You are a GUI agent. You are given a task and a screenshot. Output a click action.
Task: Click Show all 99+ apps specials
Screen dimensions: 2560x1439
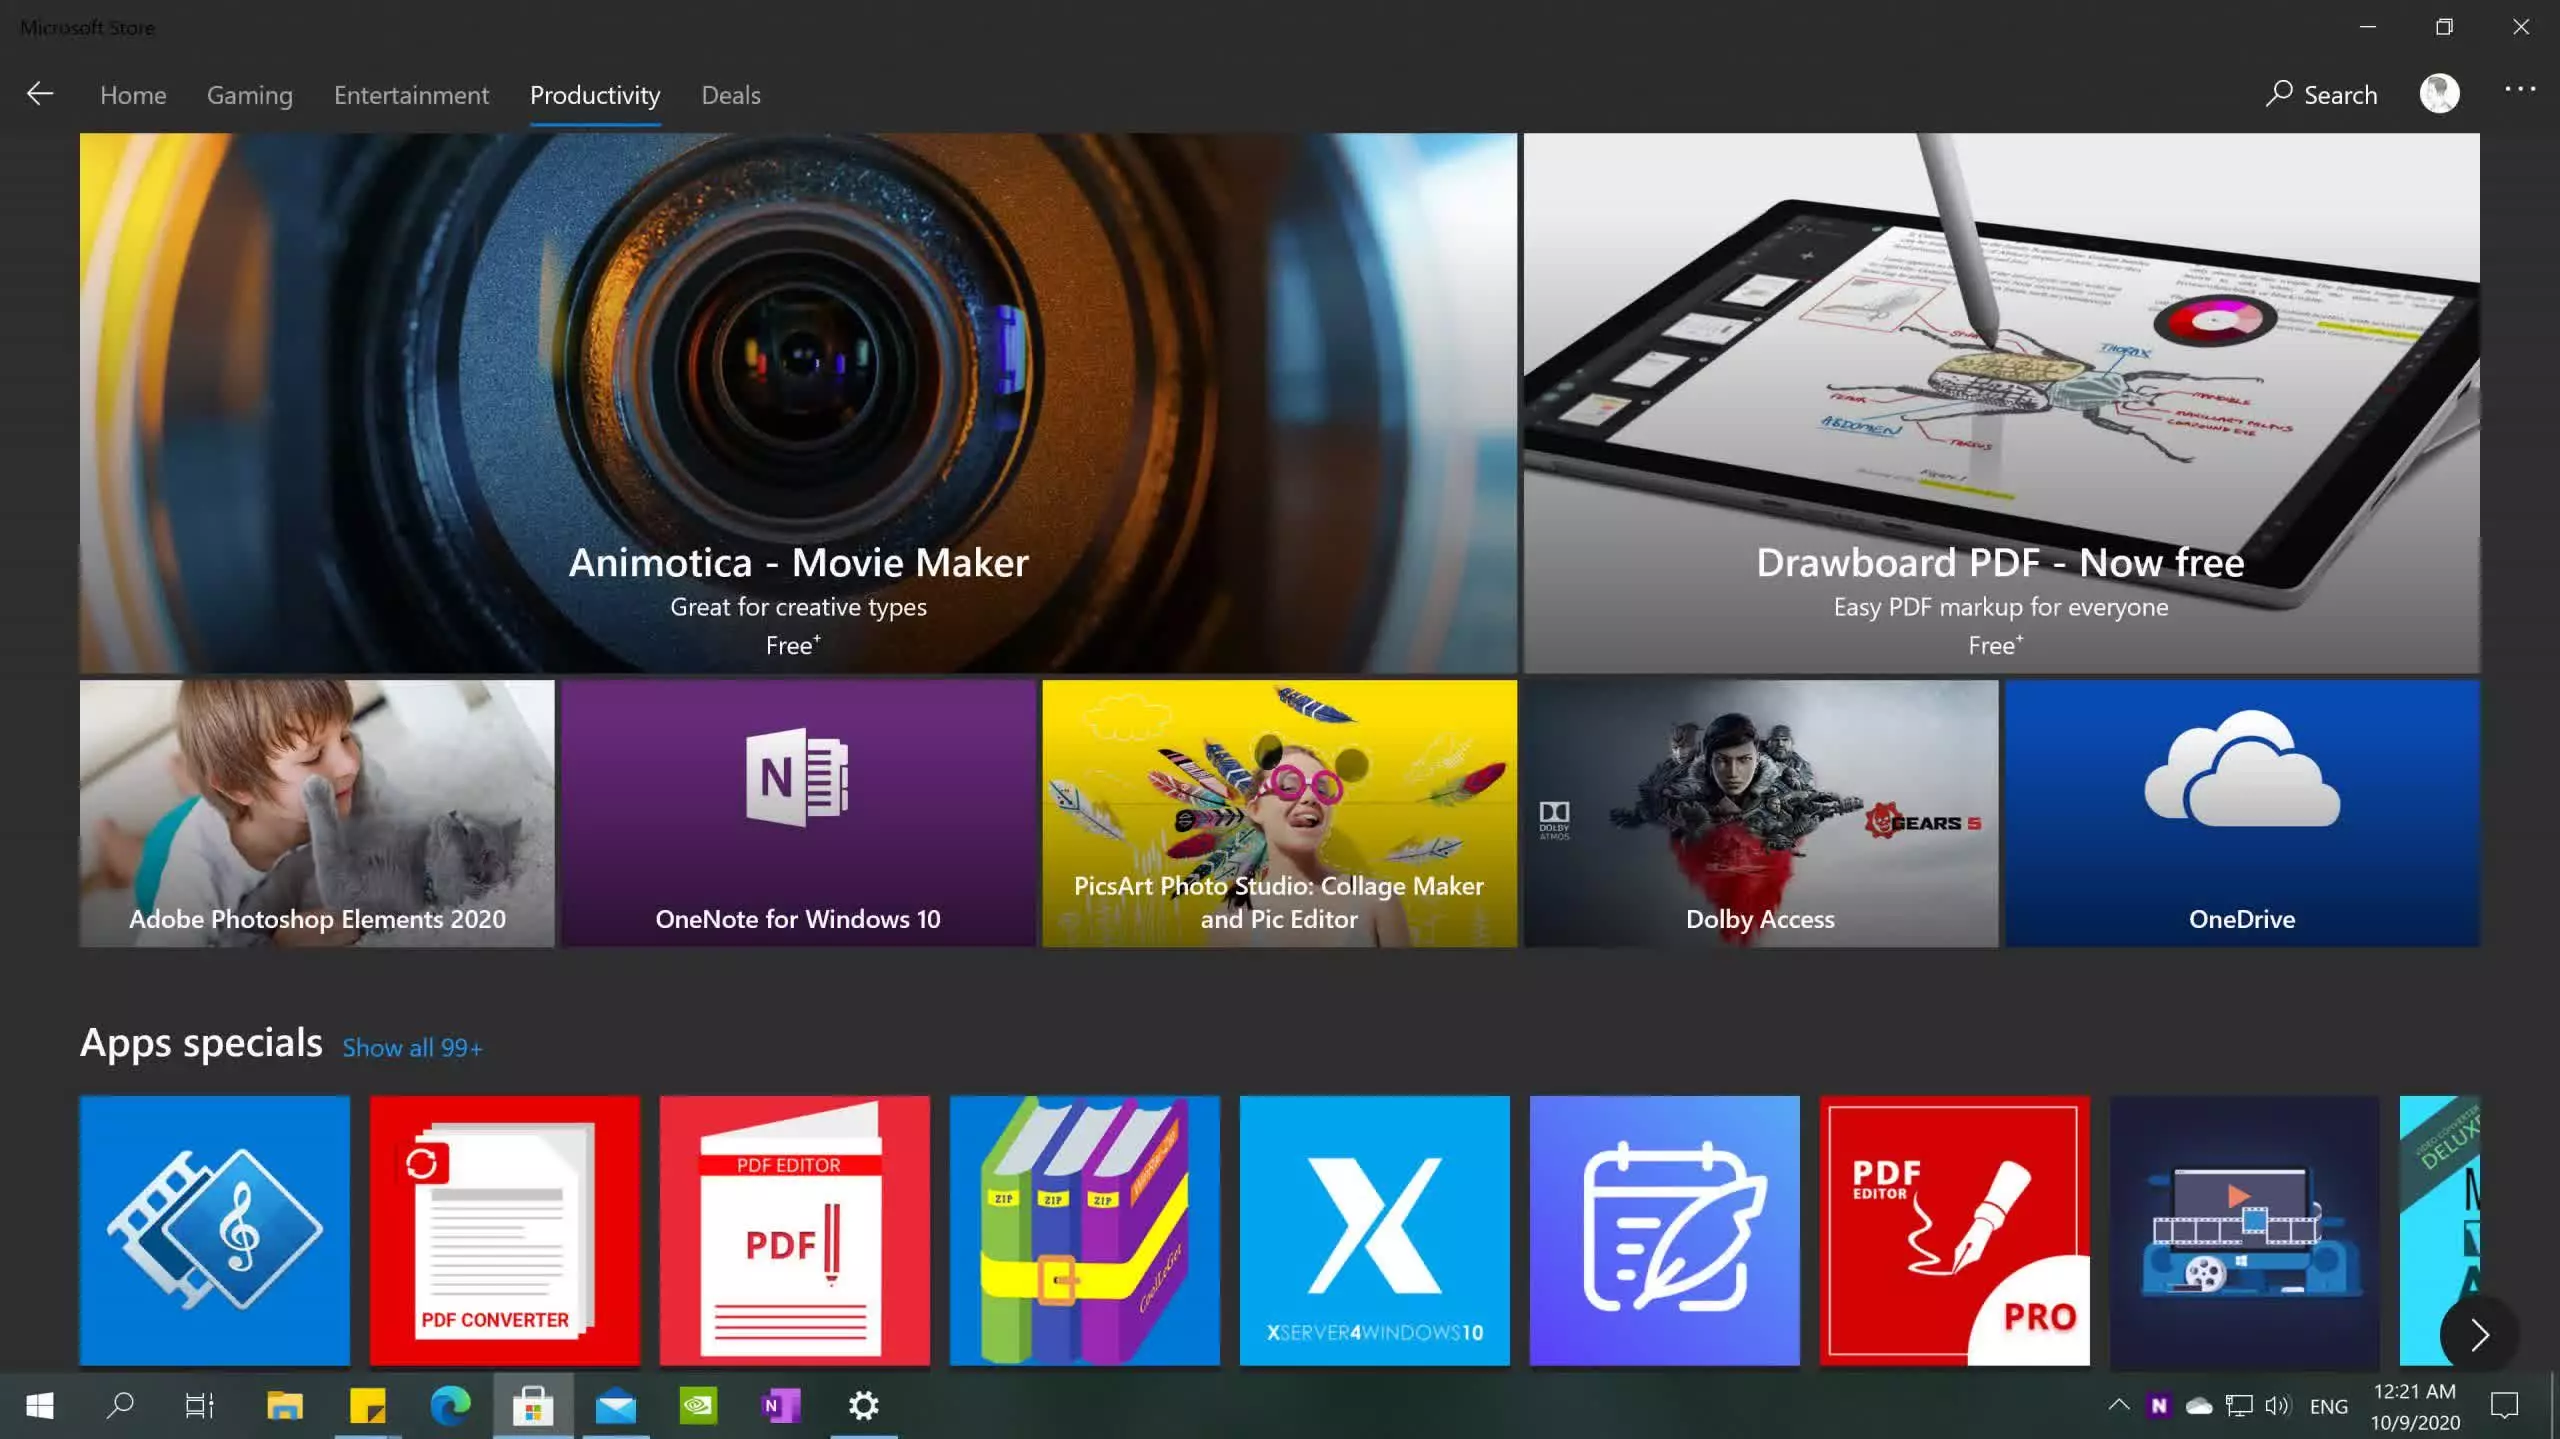pyautogui.click(x=411, y=1047)
